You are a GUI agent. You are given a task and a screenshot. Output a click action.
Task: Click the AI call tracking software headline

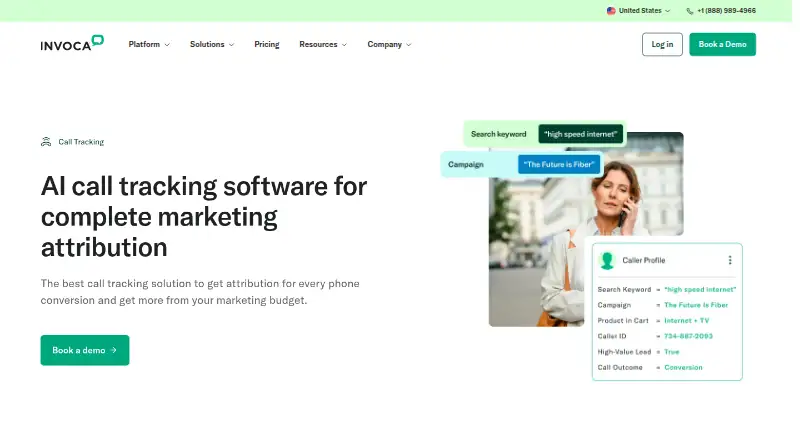click(x=204, y=216)
